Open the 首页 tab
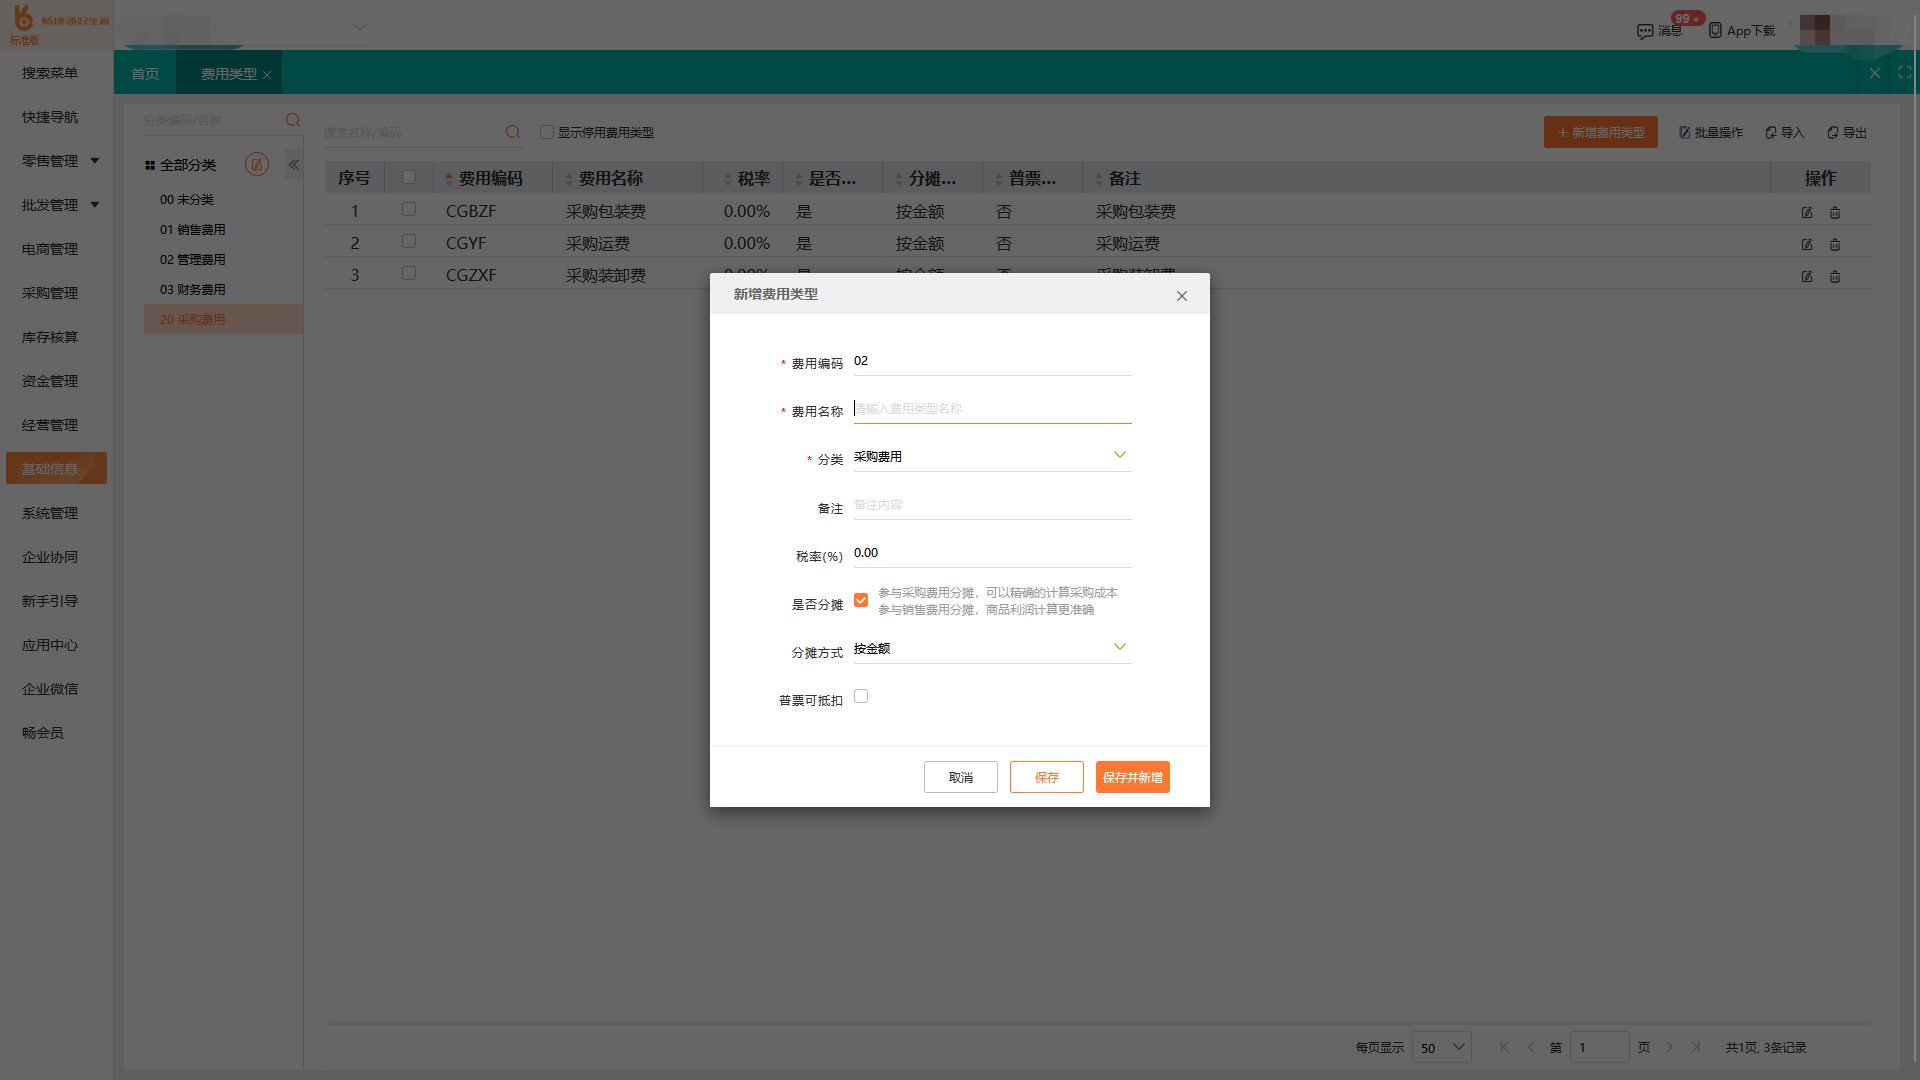This screenshot has width=1920, height=1080. coord(145,73)
